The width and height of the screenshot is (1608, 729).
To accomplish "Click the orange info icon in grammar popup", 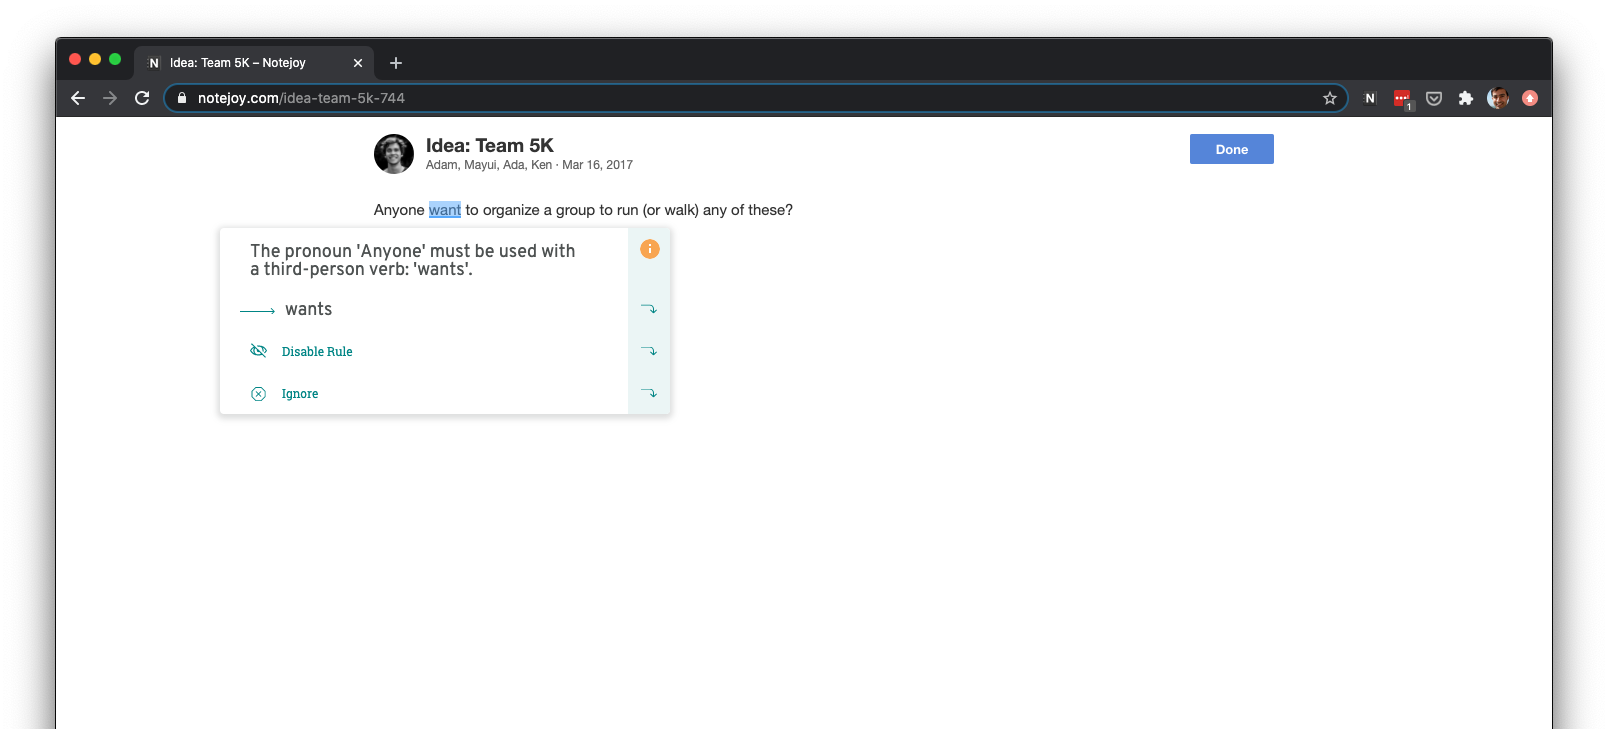I will (649, 249).
